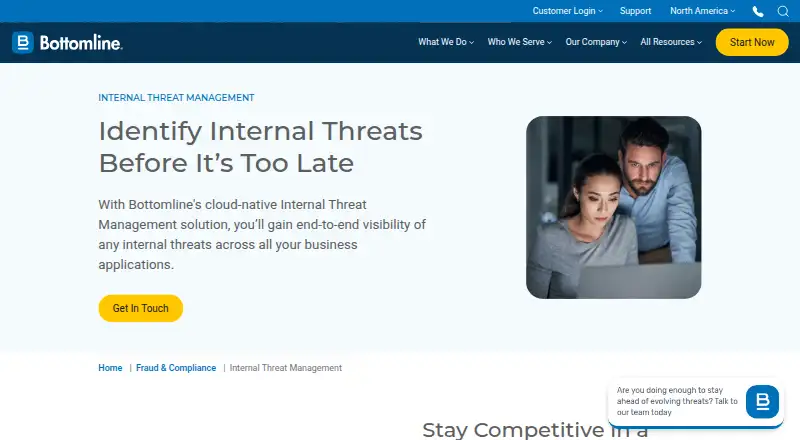Expand the North America region dropdown
Screen dimensions: 800x440
click(x=703, y=11)
